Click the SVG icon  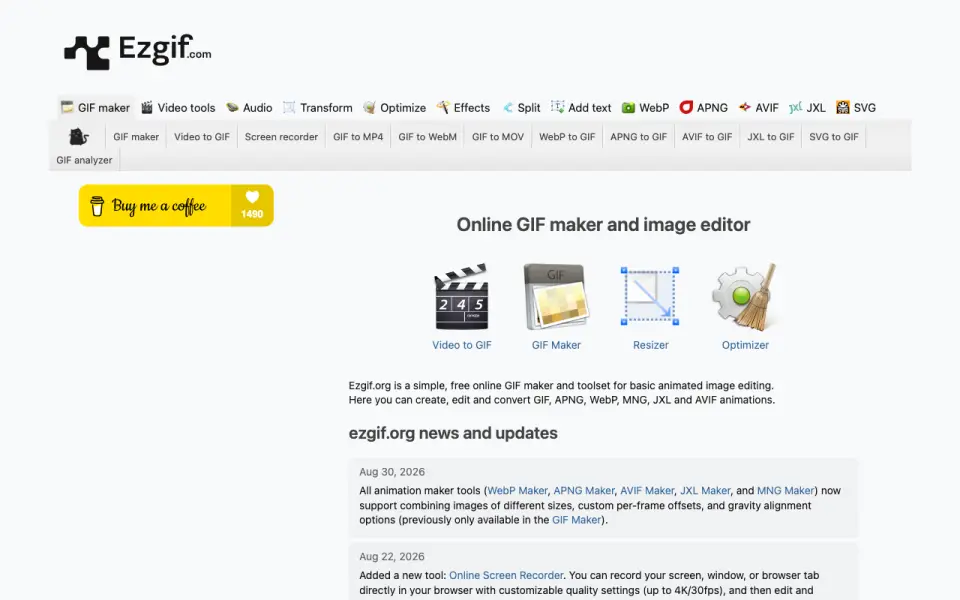843,108
